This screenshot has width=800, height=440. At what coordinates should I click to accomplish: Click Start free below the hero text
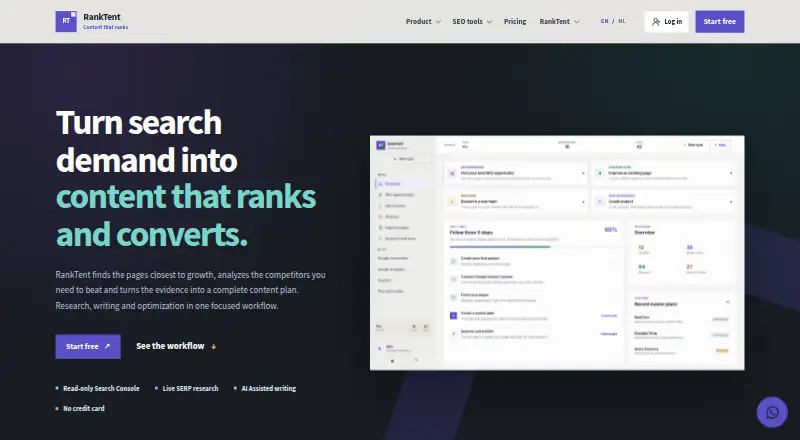coord(88,347)
